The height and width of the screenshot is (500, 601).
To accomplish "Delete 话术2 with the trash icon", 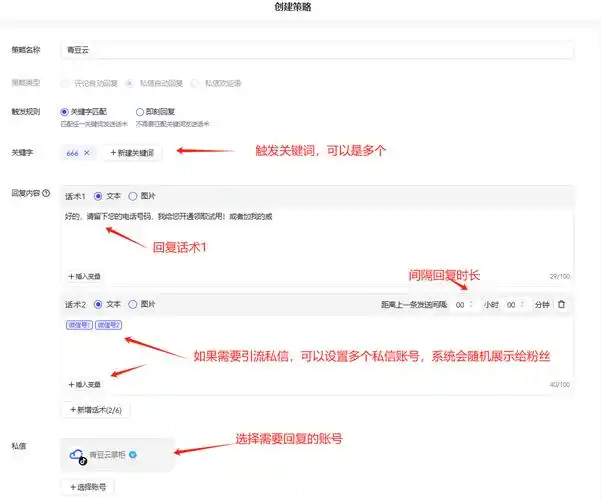I will click(x=561, y=304).
